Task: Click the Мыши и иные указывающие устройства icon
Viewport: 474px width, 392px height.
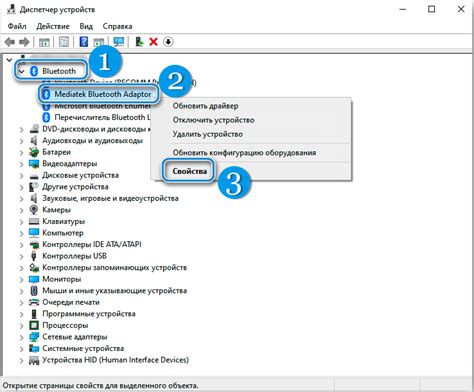Action: pyautogui.click(x=34, y=291)
